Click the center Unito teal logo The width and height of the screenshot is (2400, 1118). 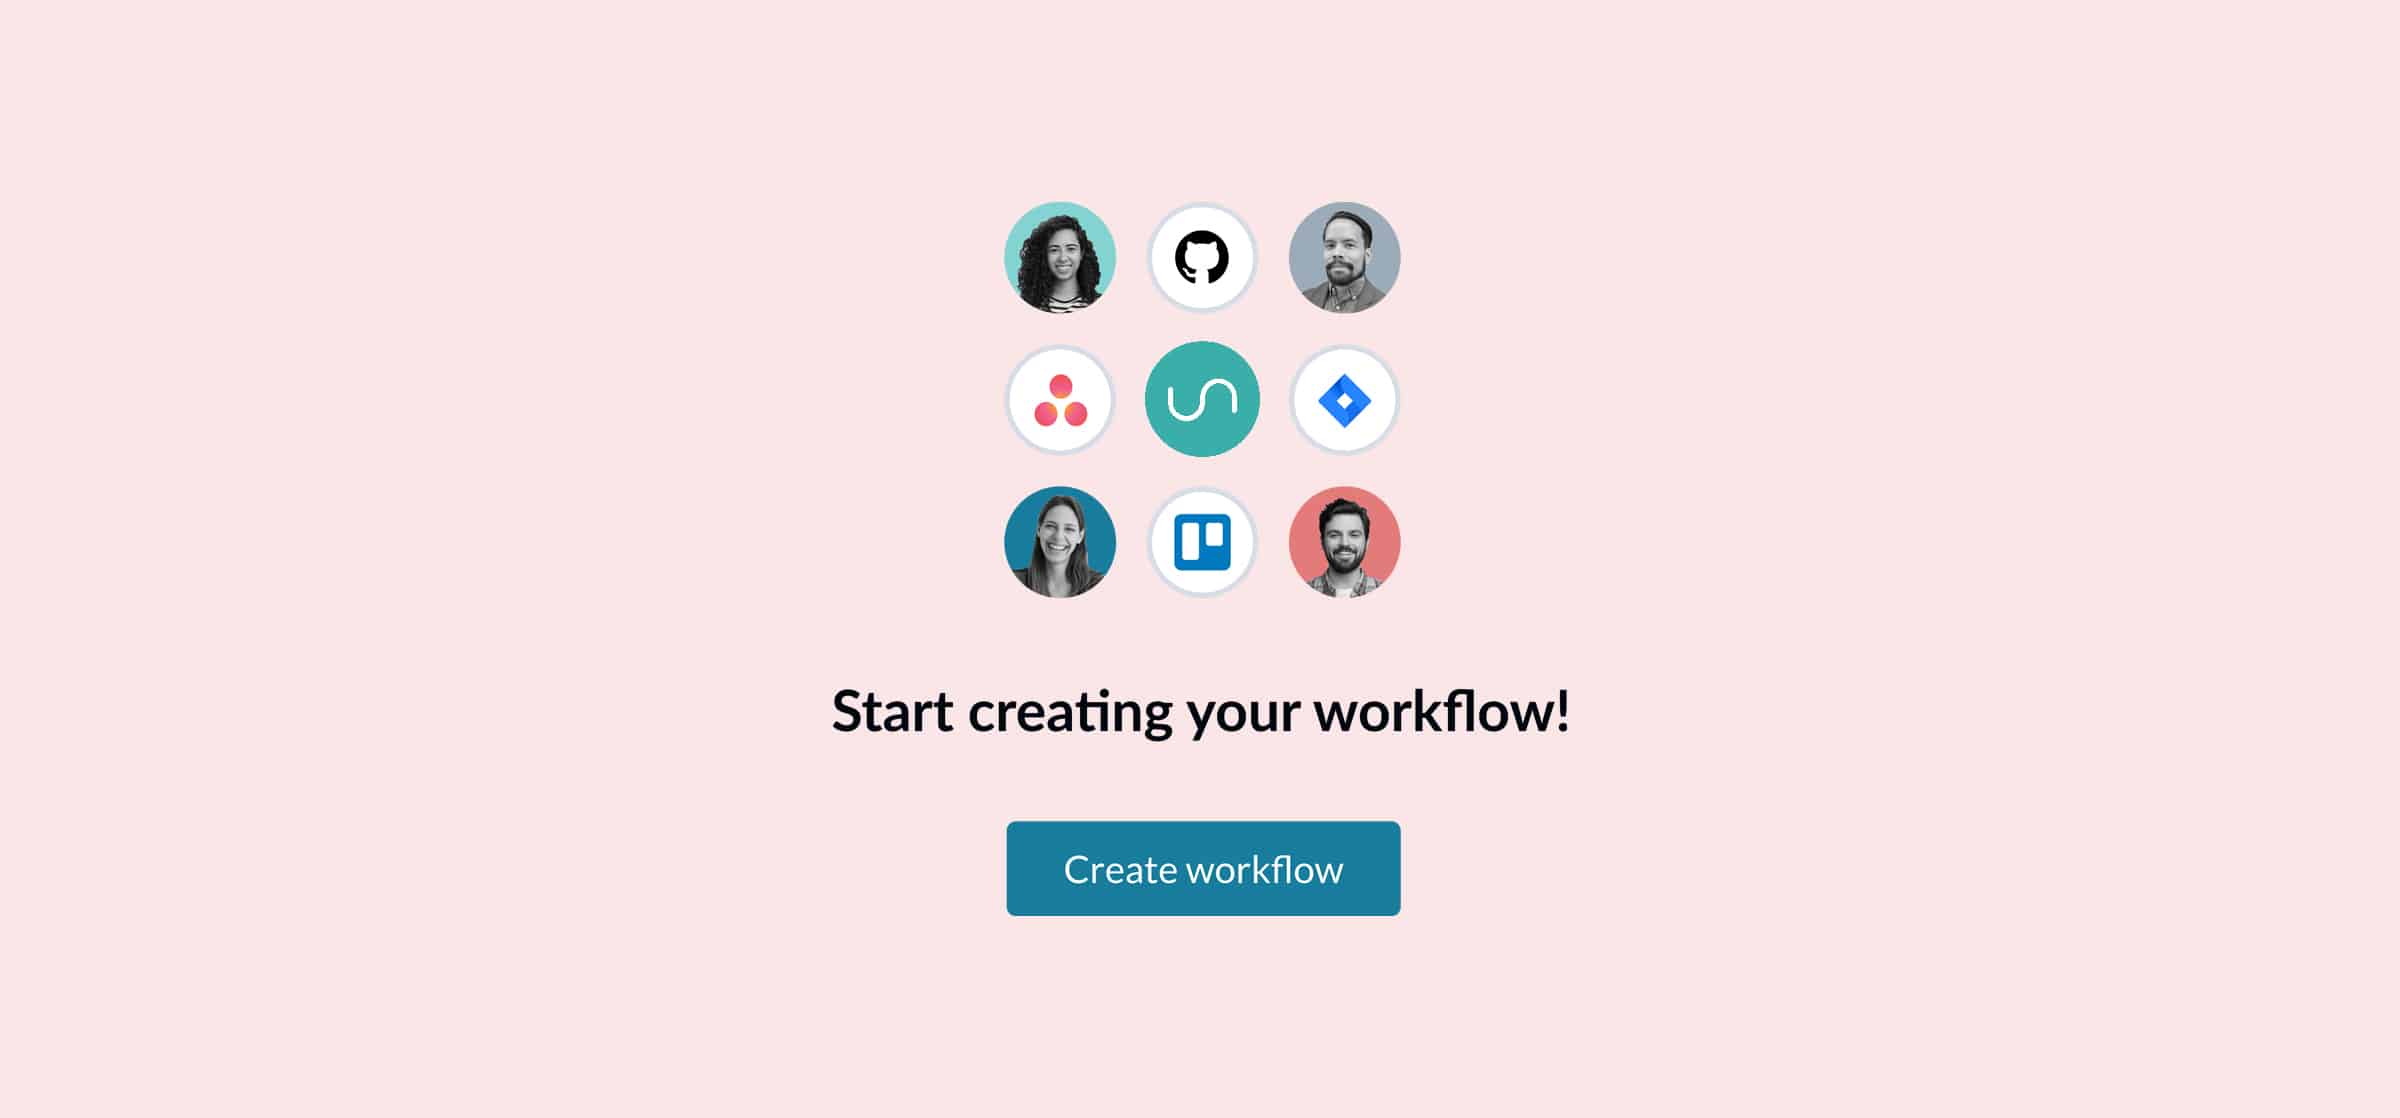[x=1200, y=400]
